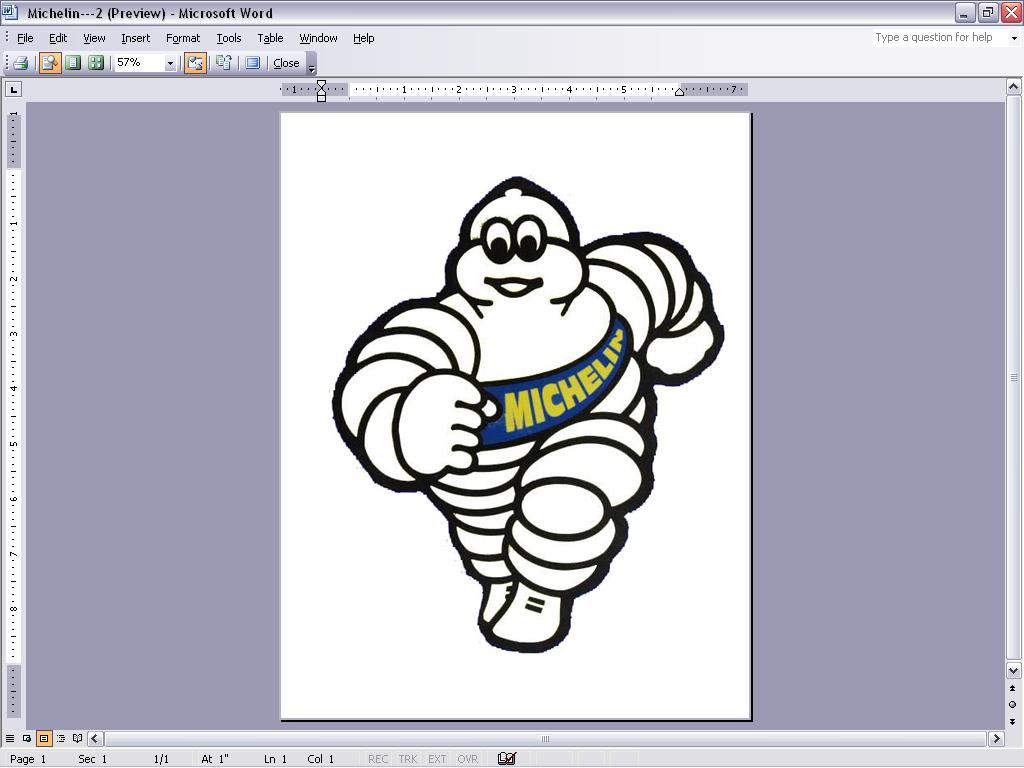Click the first line indent marker on ruler

[x=321, y=85]
